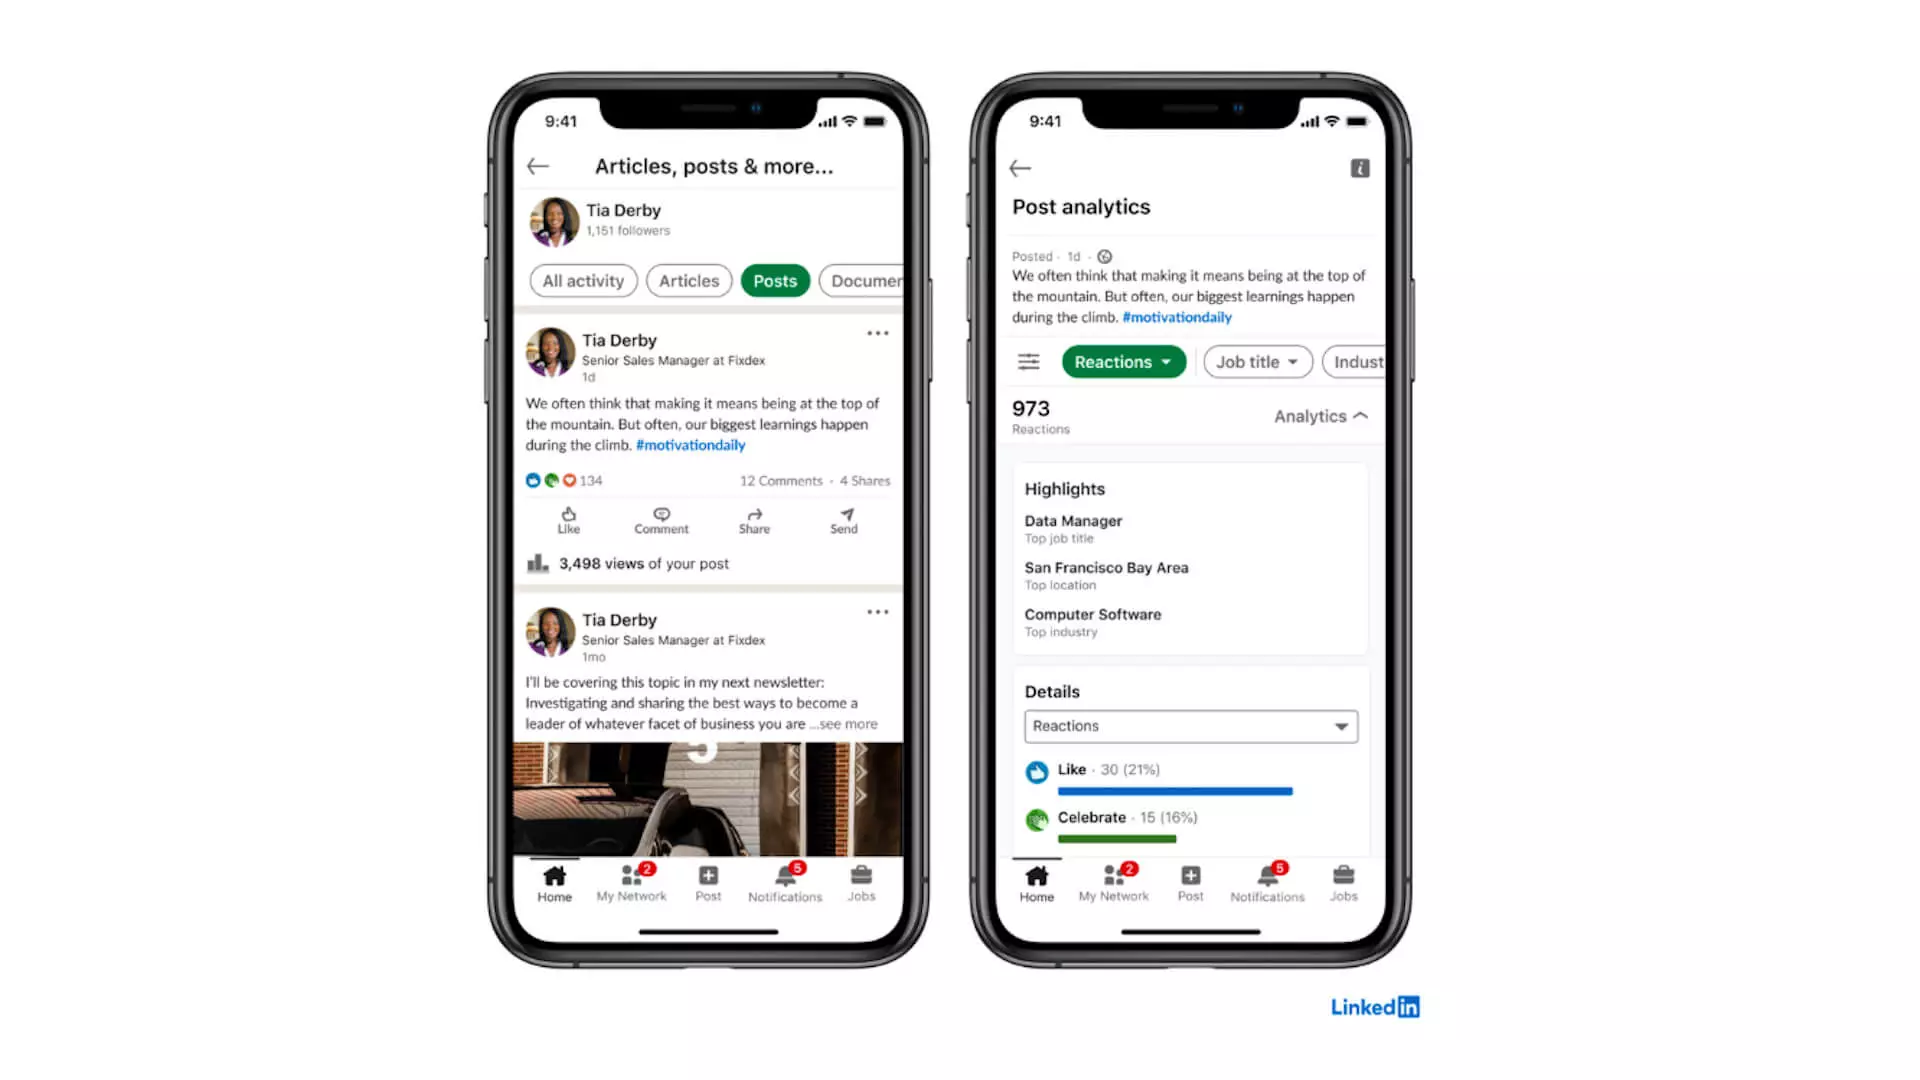1920x1080 pixels.
Task: Tap the Home tab in bottom navigation
Action: tap(555, 881)
